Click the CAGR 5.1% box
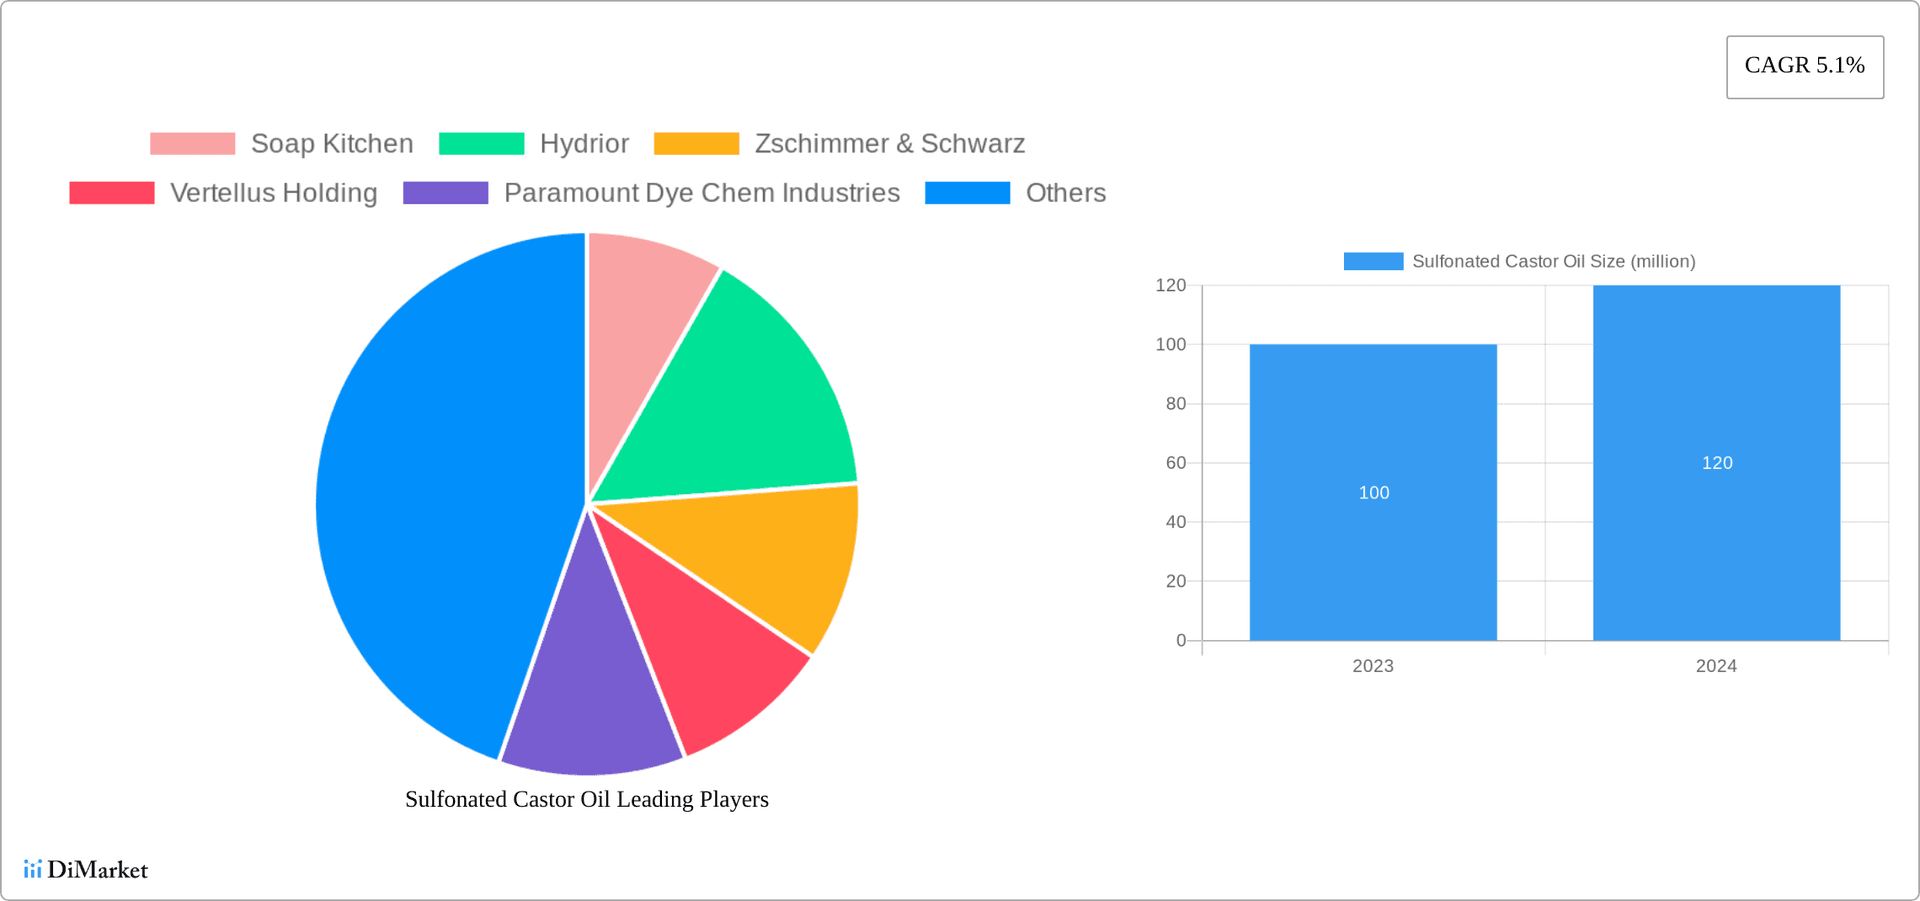1920x901 pixels. coord(1804,66)
